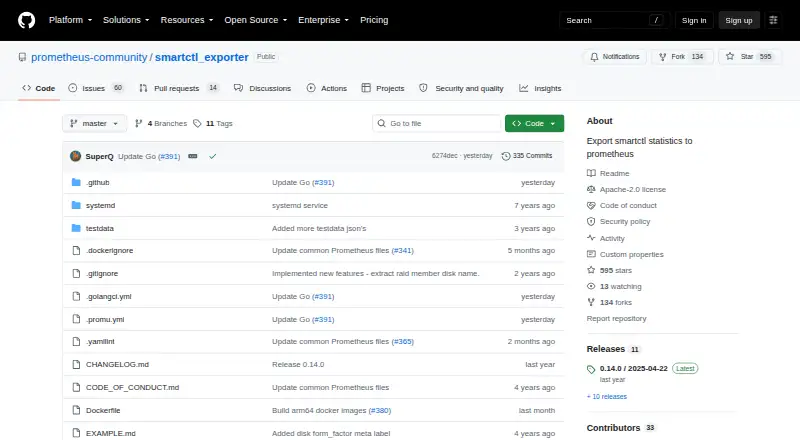View 335 Commits history
The height and width of the screenshot is (440, 800).
[x=527, y=156]
